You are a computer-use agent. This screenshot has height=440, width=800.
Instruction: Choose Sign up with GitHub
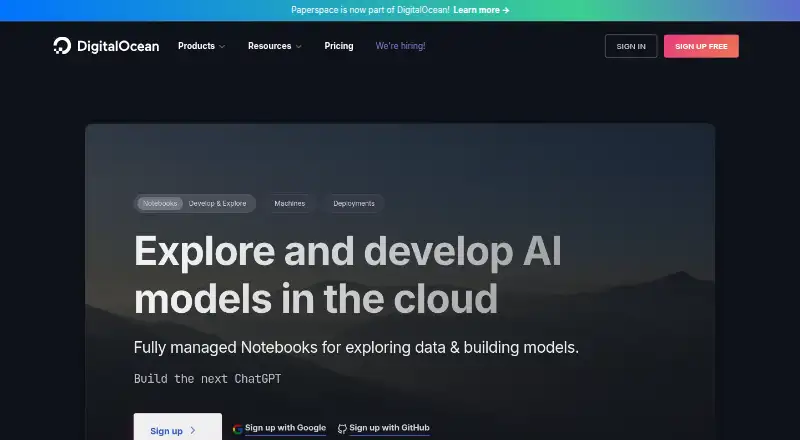pos(389,428)
